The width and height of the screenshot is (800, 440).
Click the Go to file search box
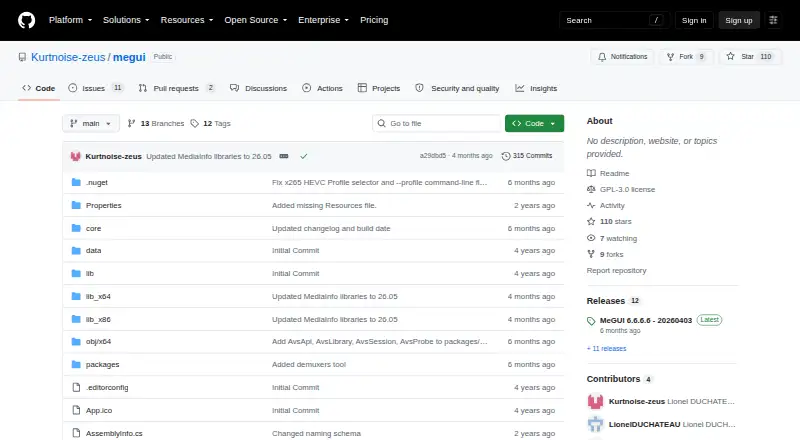(437, 124)
